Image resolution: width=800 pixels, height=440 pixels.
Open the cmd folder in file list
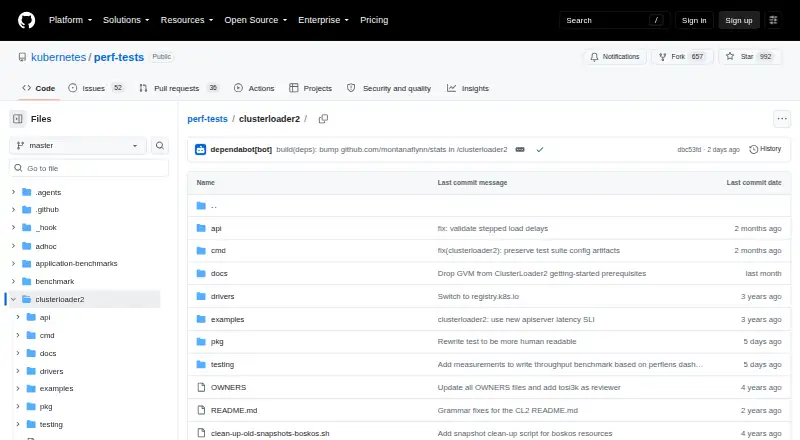pyautogui.click(x=218, y=251)
